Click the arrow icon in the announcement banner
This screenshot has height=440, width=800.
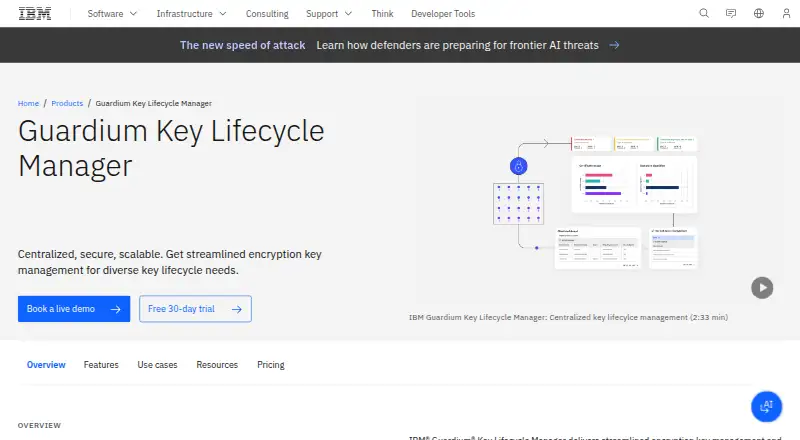[614, 45]
